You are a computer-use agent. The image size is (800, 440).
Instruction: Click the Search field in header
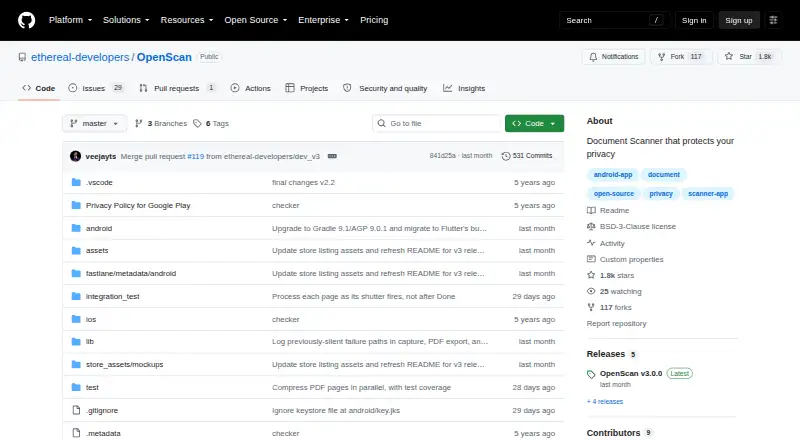pos(614,20)
